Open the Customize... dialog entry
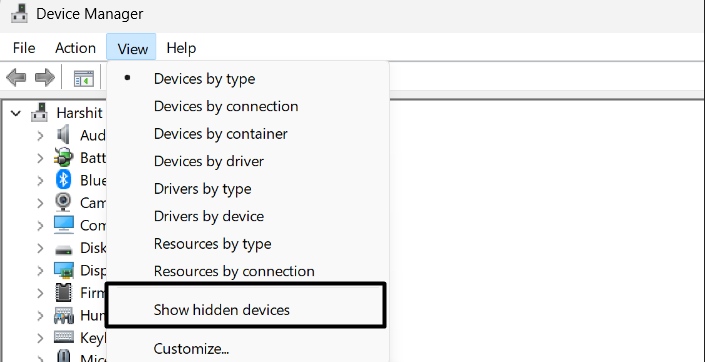705x362 pixels. click(248, 349)
